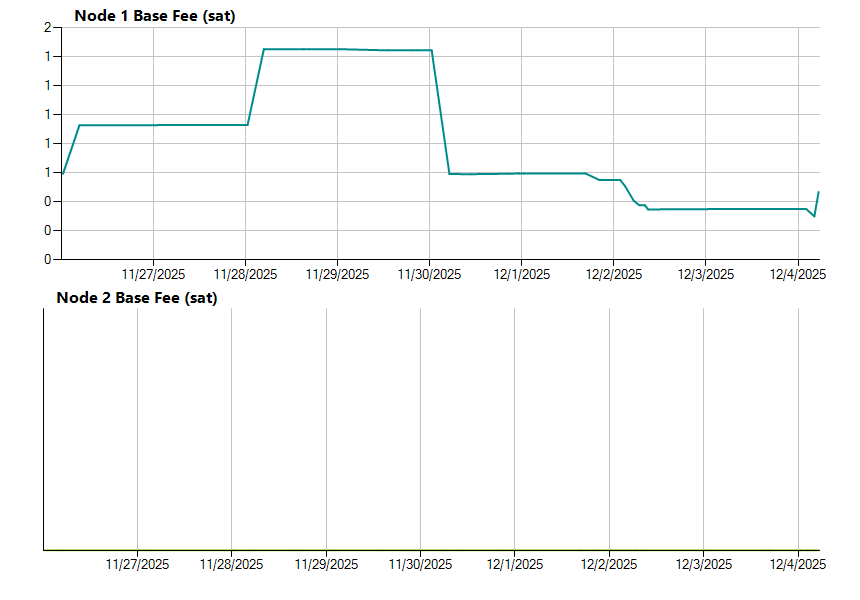
Task: Click the Node 1 fee line's steep drop after 11/30/2025
Action: pos(440,112)
